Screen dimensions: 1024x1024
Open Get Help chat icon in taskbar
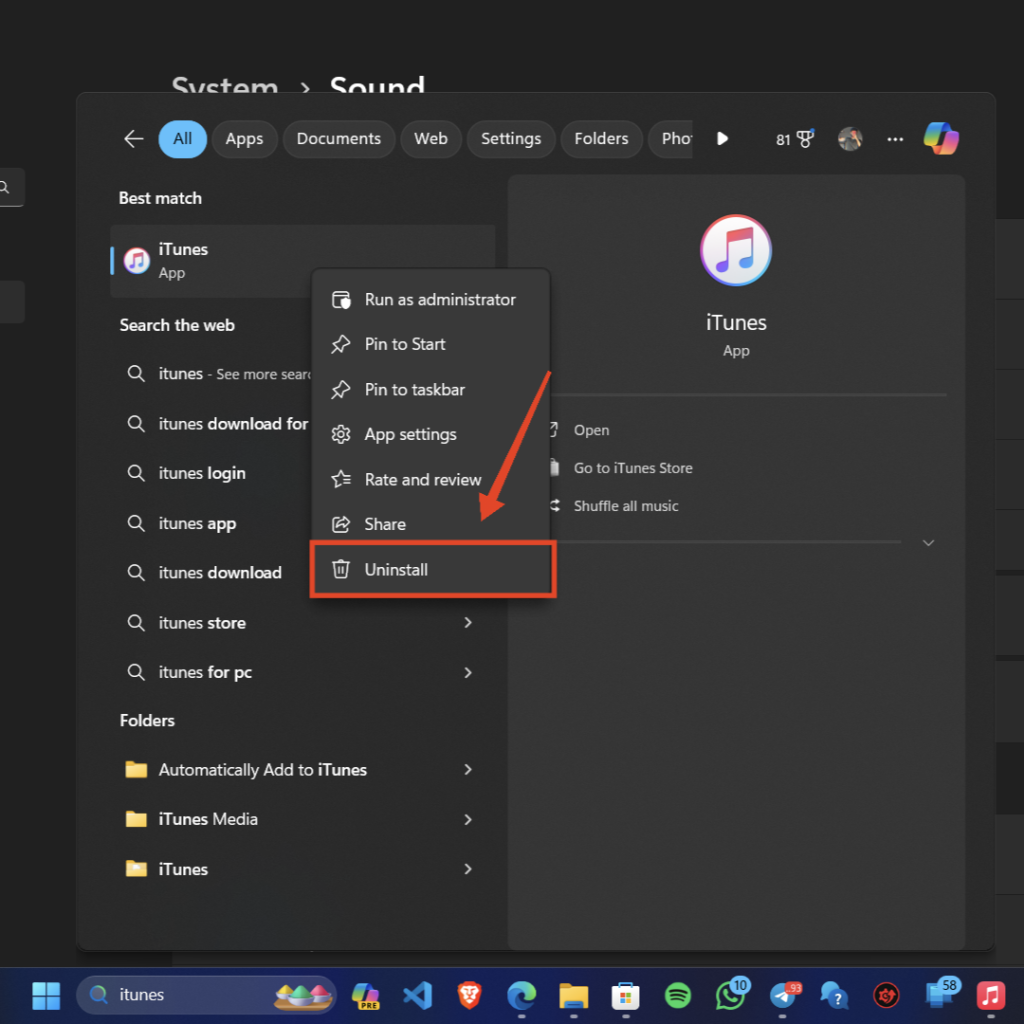coord(834,996)
